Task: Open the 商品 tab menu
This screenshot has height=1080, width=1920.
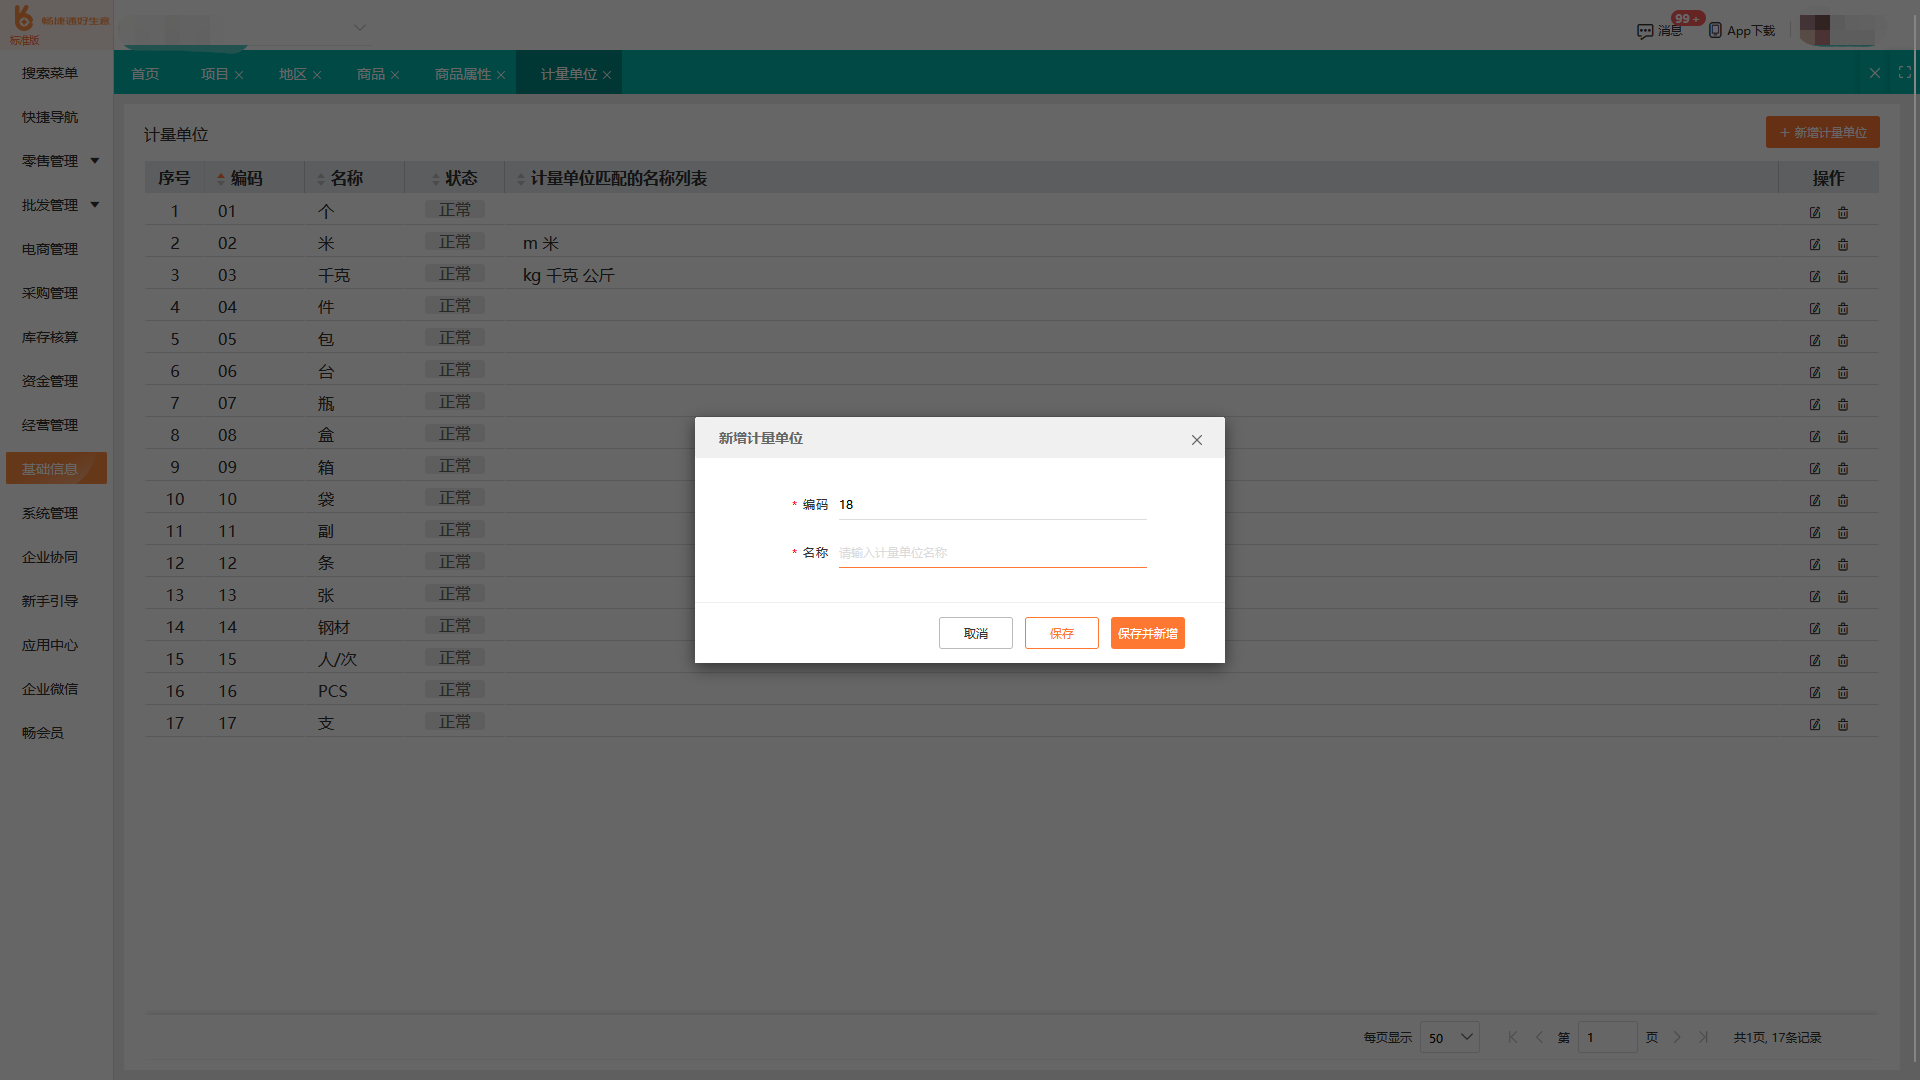Action: point(371,73)
